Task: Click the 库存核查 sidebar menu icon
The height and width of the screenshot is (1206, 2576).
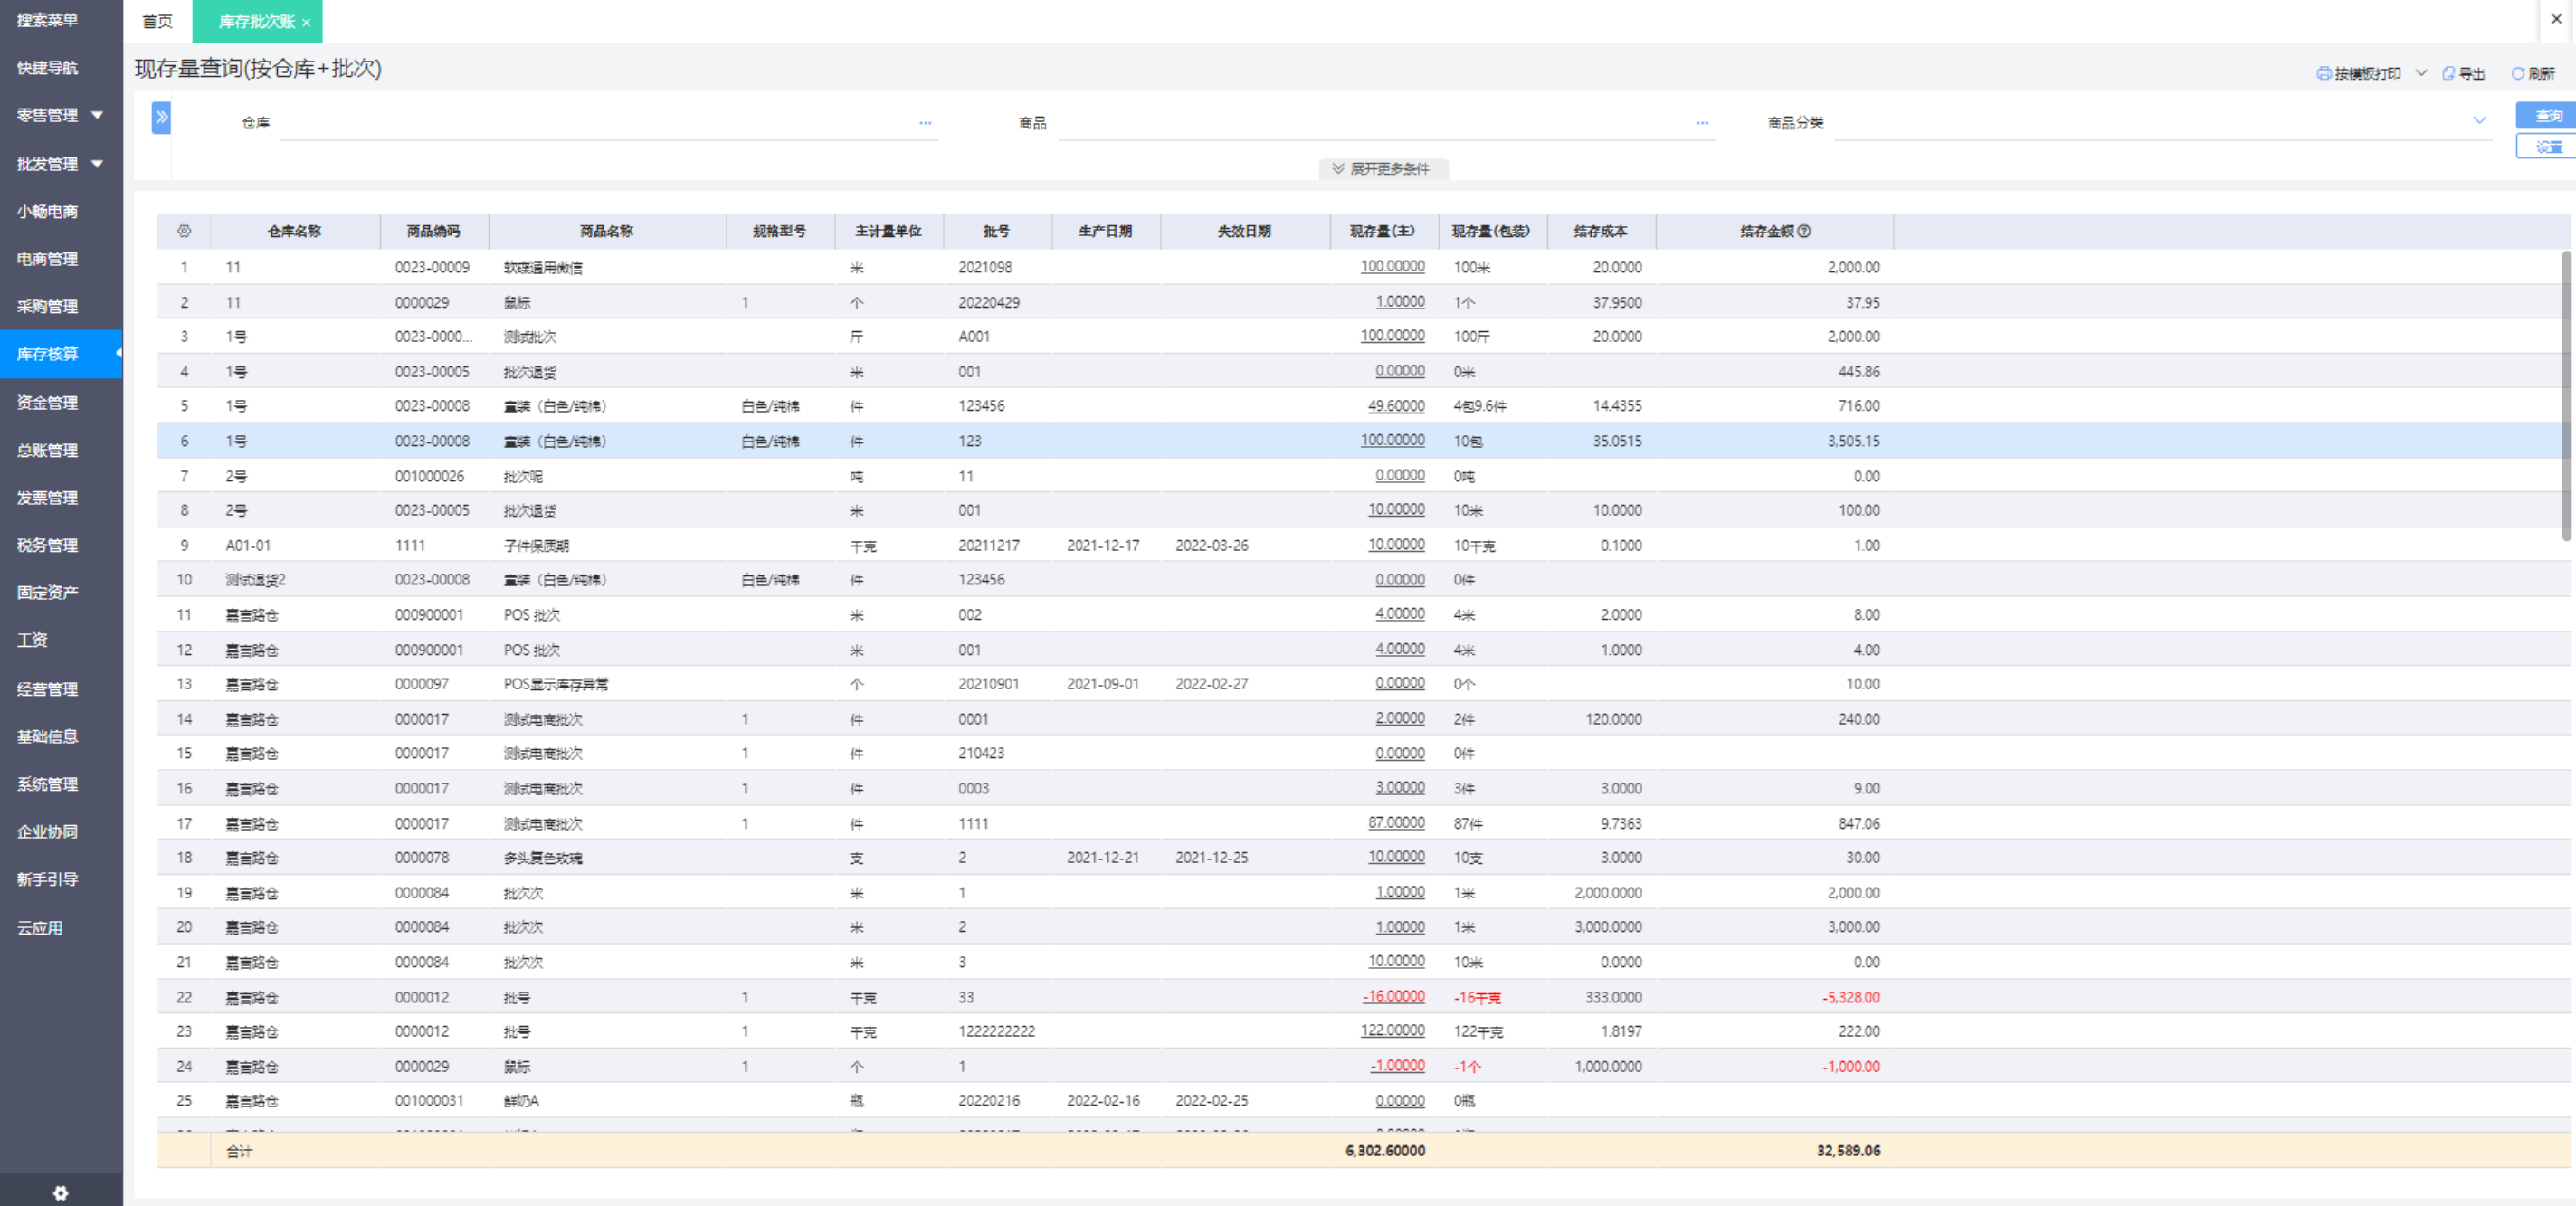Action: 61,353
